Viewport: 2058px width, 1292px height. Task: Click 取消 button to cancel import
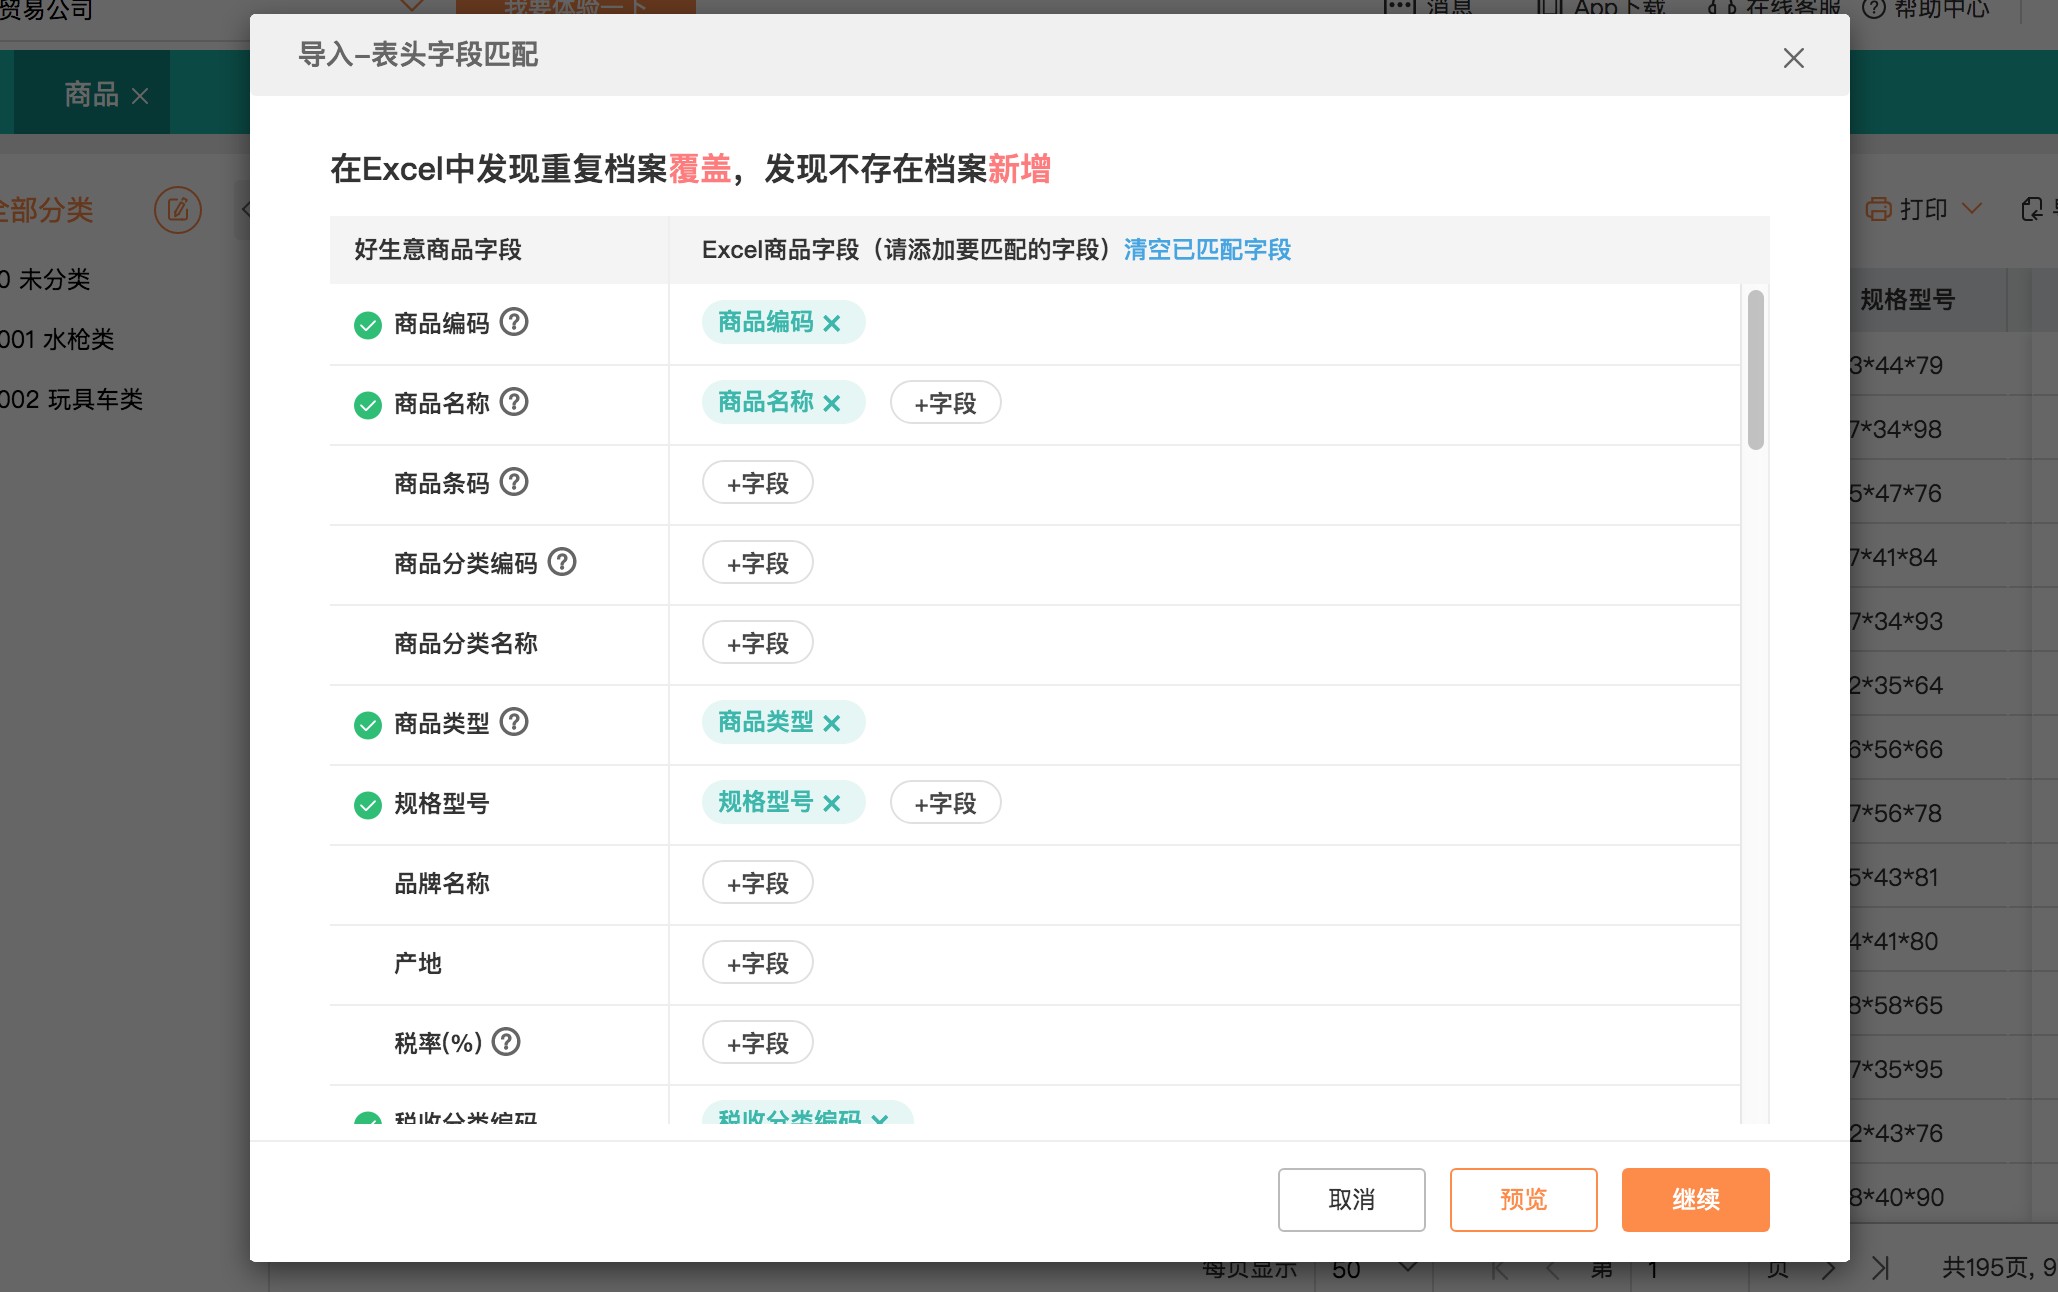tap(1350, 1198)
